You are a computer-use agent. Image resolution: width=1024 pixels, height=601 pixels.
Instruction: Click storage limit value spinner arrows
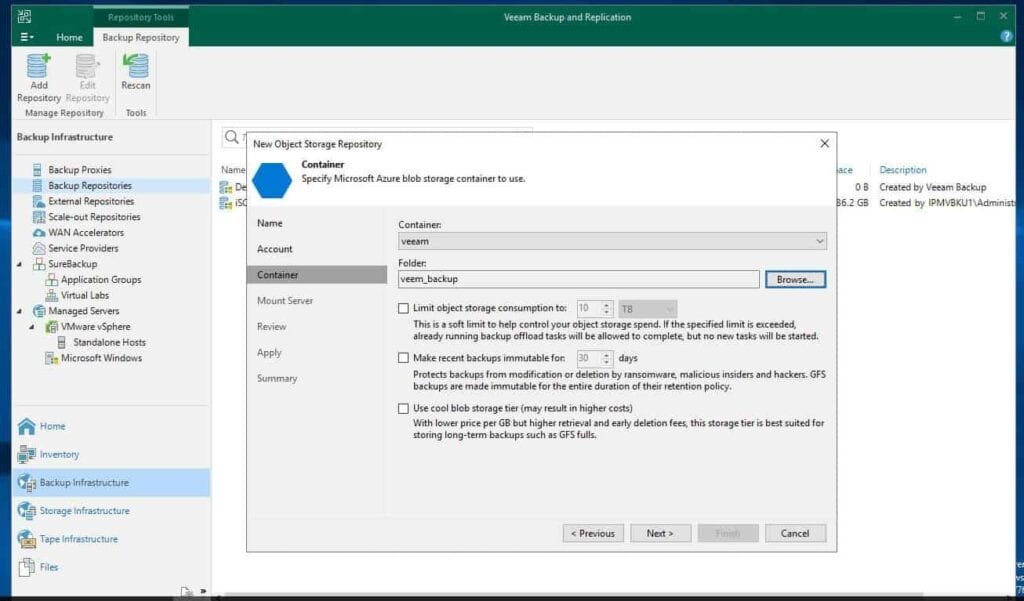click(x=607, y=308)
